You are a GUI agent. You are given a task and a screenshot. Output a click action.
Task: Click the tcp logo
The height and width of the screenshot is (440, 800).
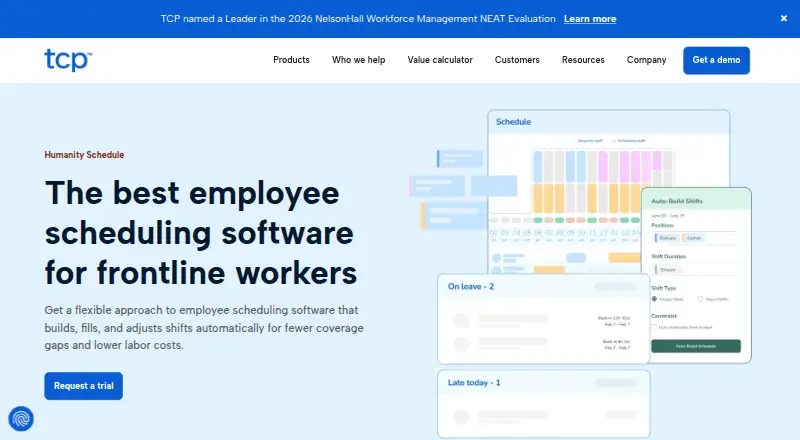pyautogui.click(x=68, y=60)
